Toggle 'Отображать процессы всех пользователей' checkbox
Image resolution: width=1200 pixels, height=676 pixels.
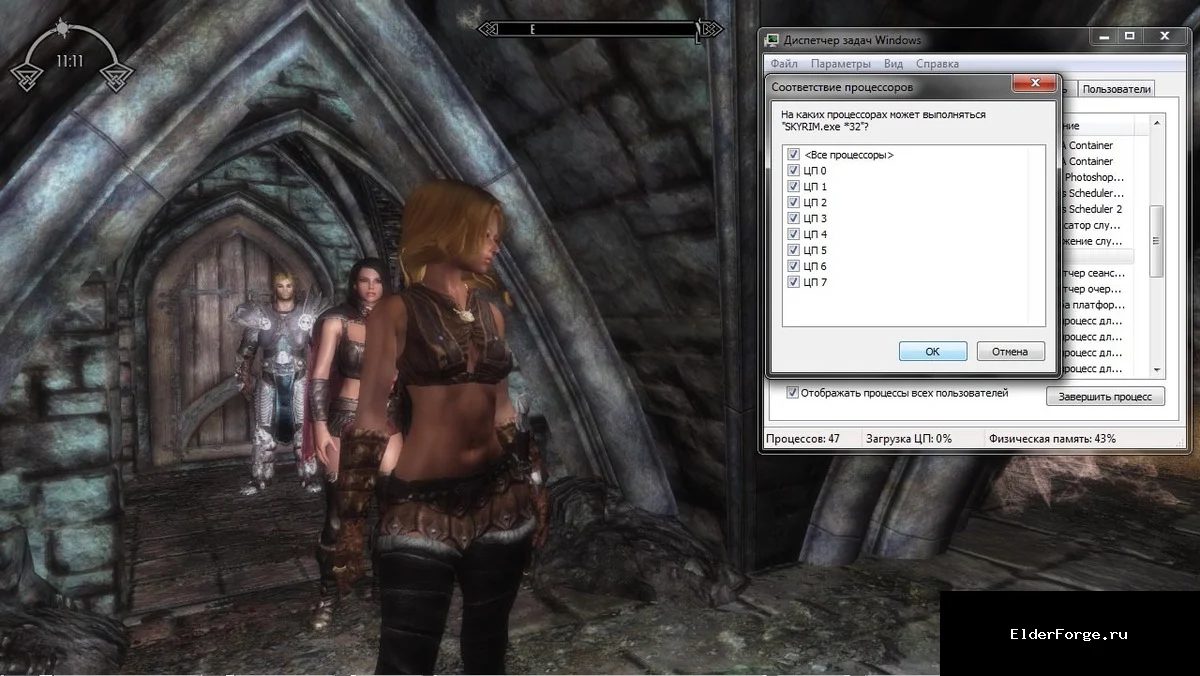pyautogui.click(x=793, y=393)
